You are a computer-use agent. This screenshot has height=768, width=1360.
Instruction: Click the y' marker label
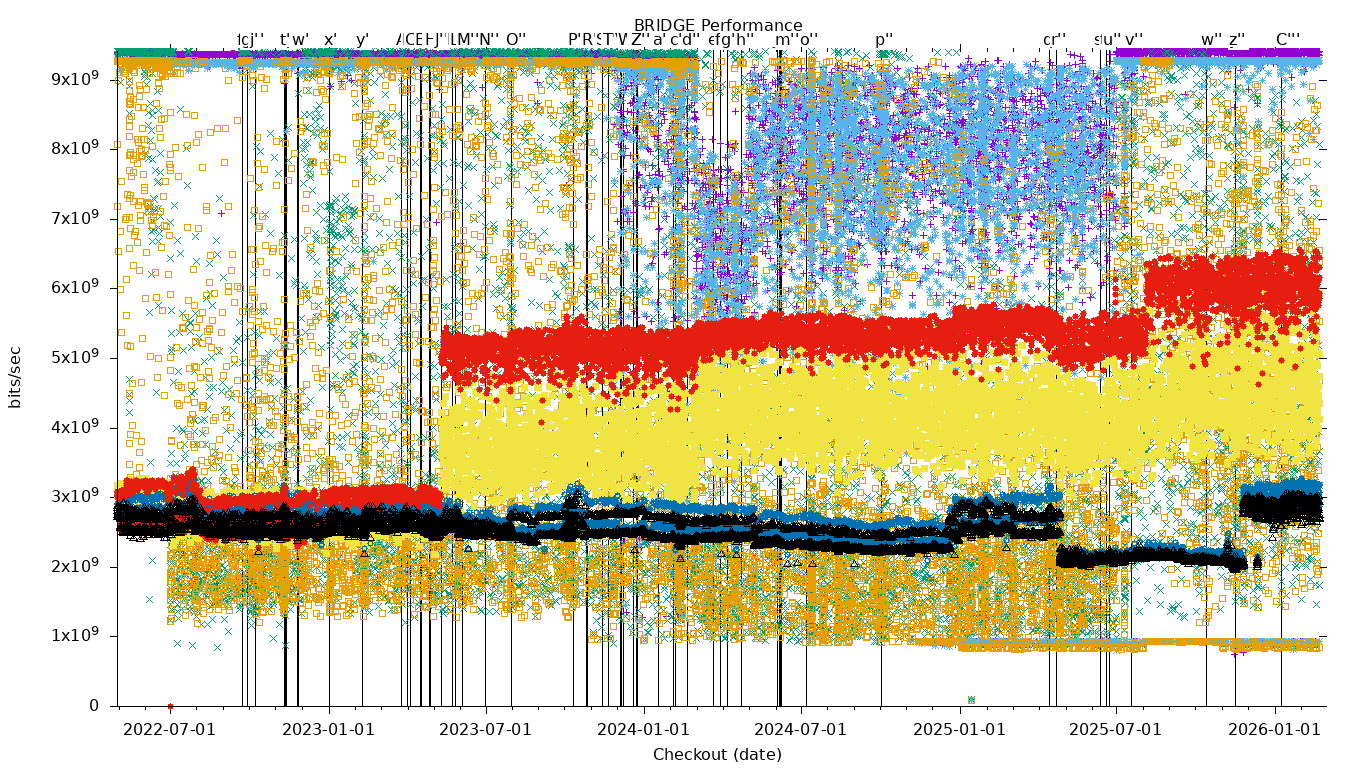[x=362, y=40]
